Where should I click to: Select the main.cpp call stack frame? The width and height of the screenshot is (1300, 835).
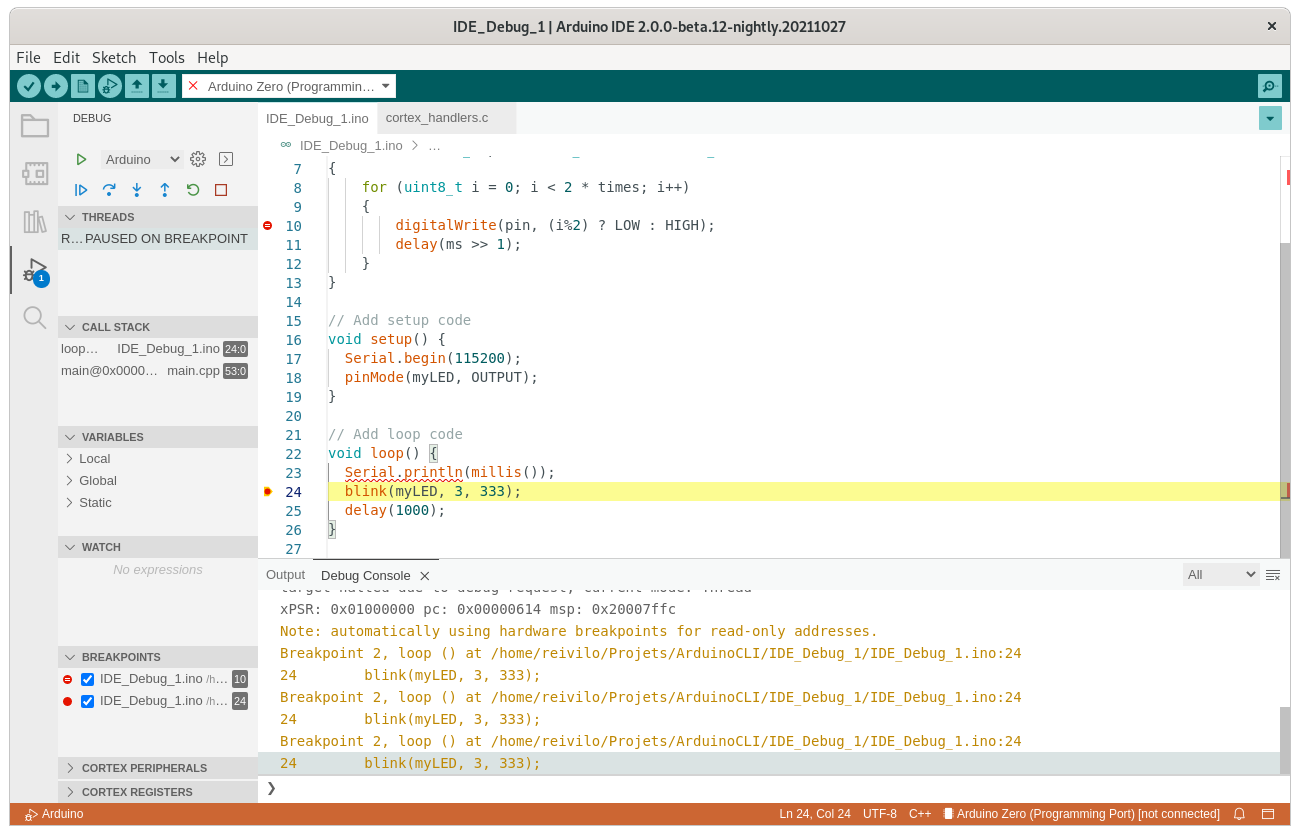(155, 371)
